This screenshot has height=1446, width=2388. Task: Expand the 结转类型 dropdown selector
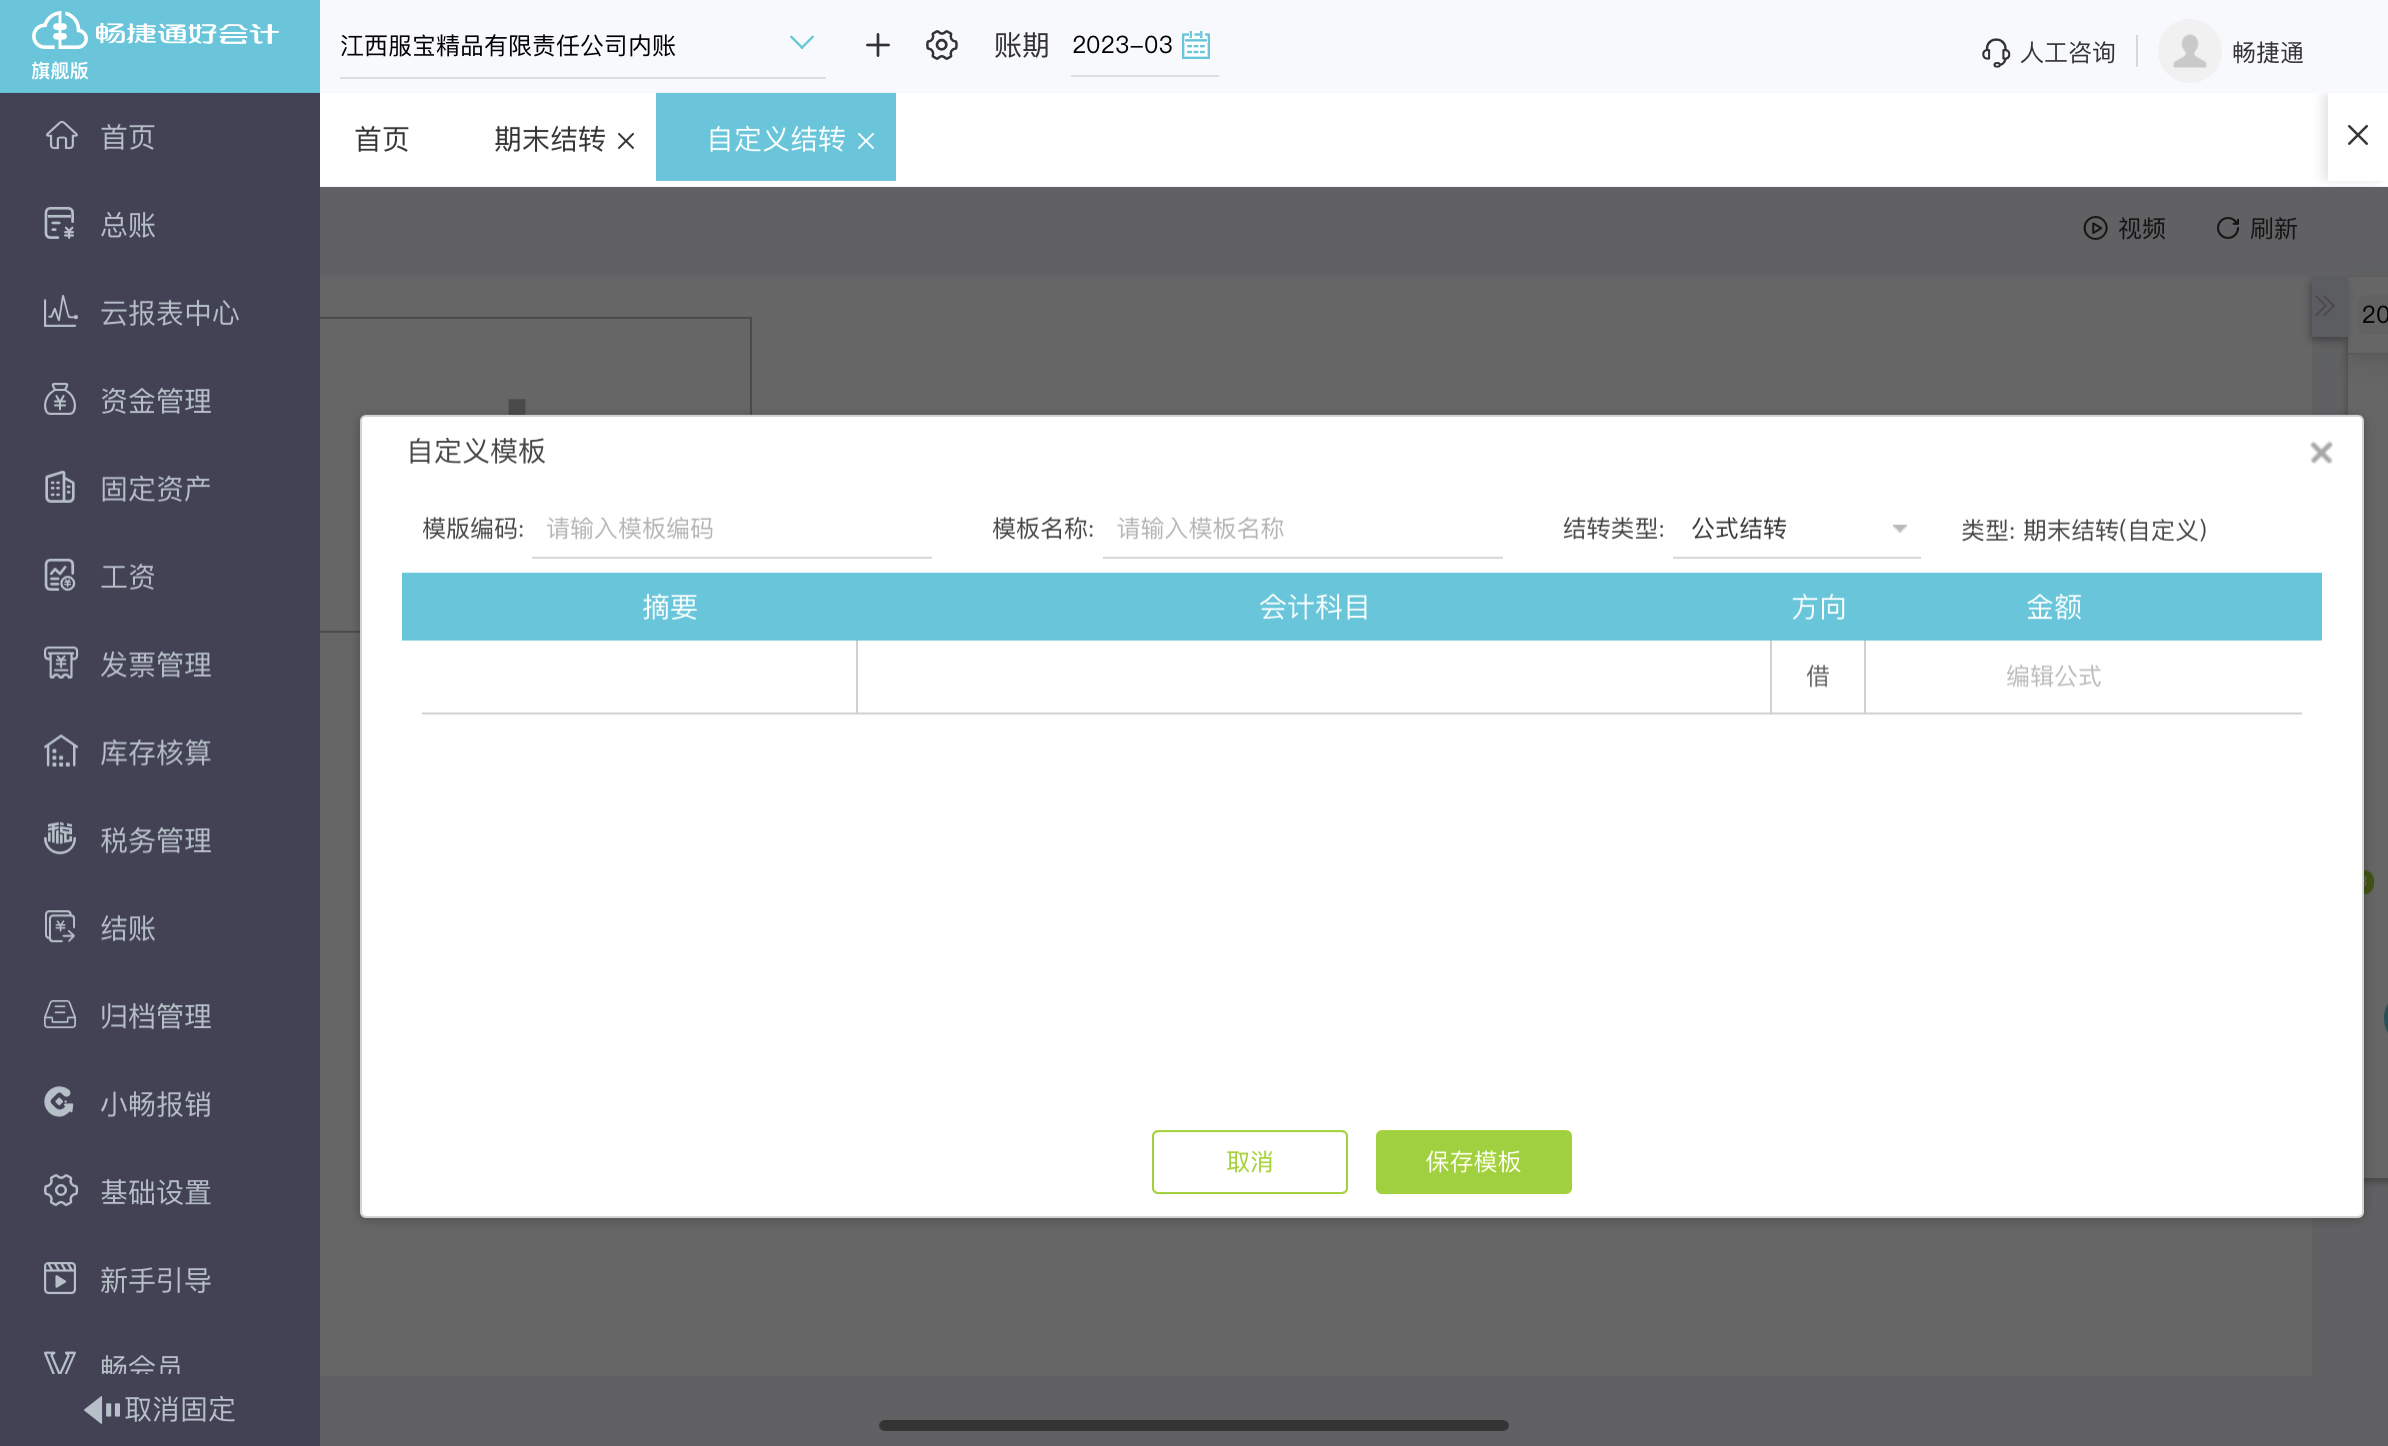click(1897, 529)
